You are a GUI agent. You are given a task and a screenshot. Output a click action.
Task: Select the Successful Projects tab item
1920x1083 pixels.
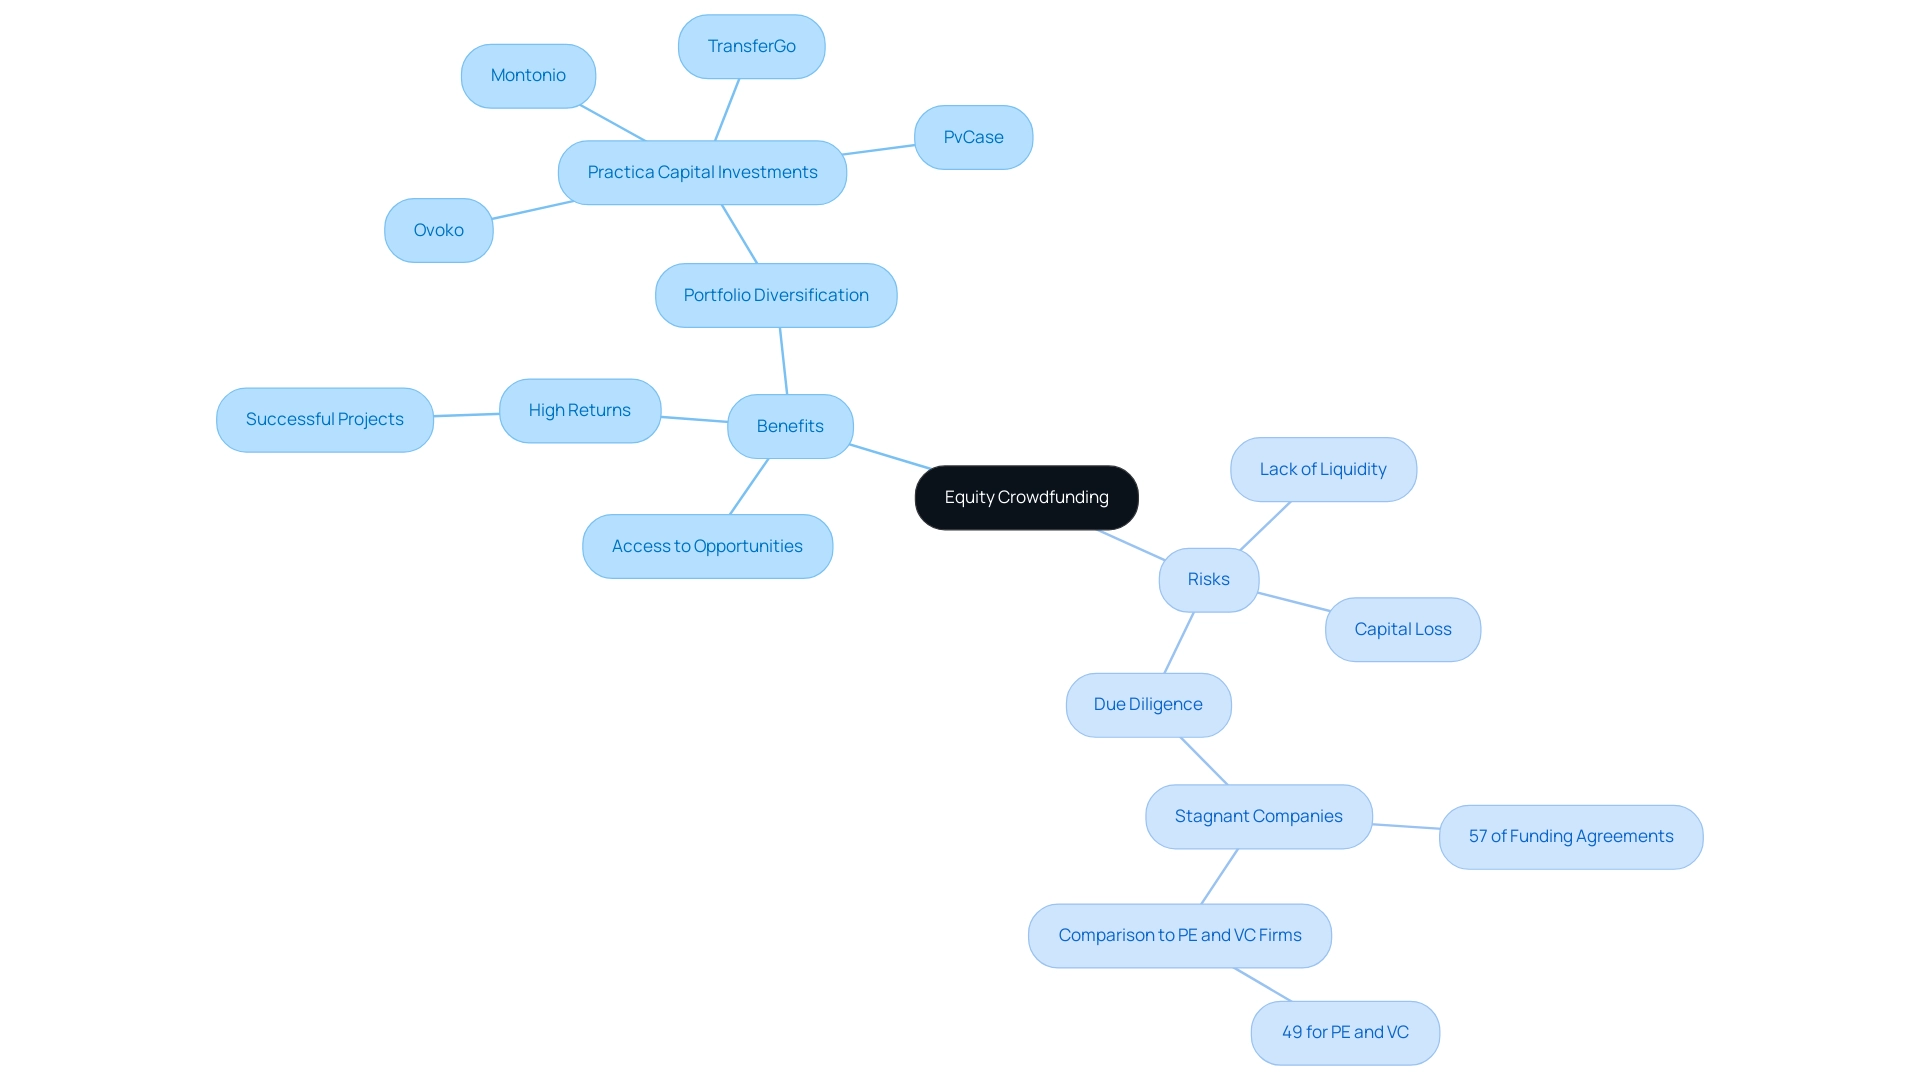click(324, 417)
